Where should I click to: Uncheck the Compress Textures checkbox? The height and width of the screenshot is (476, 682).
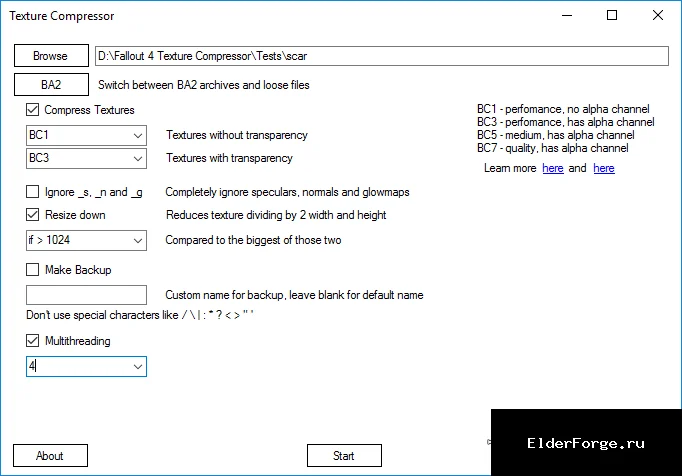click(x=33, y=110)
